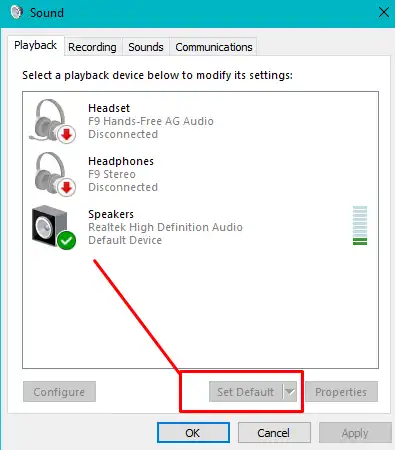Click the Cancel button
The height and width of the screenshot is (450, 395).
[274, 433]
